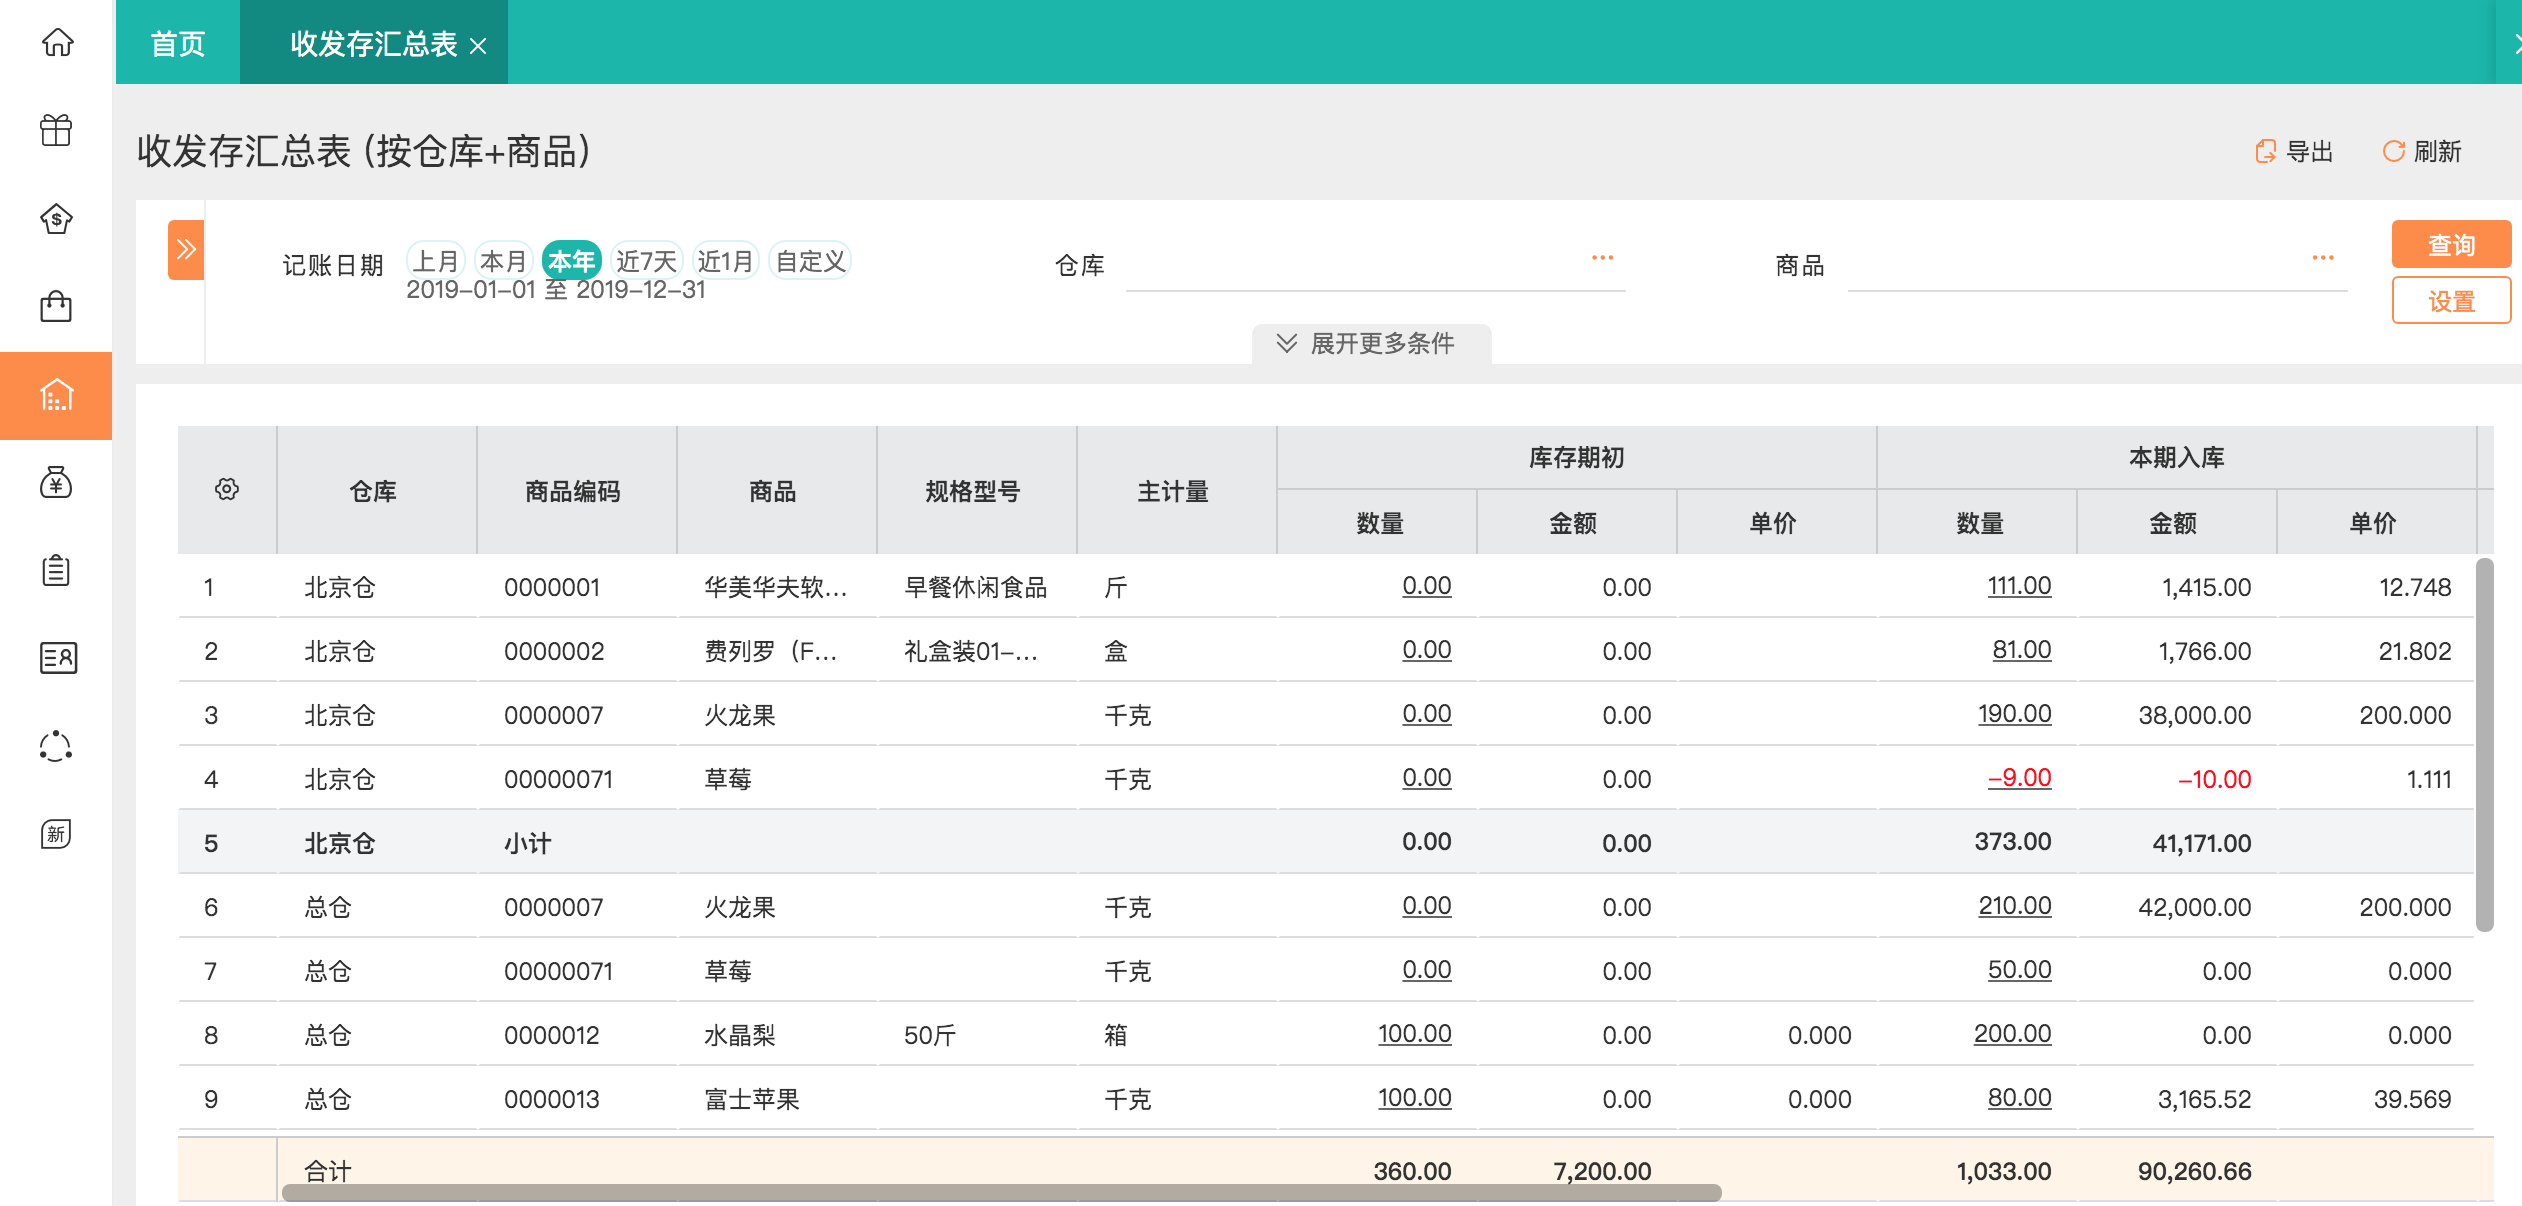Image resolution: width=2522 pixels, height=1206 pixels.
Task: Click the finance/money sidebar icon
Action: (x=56, y=482)
